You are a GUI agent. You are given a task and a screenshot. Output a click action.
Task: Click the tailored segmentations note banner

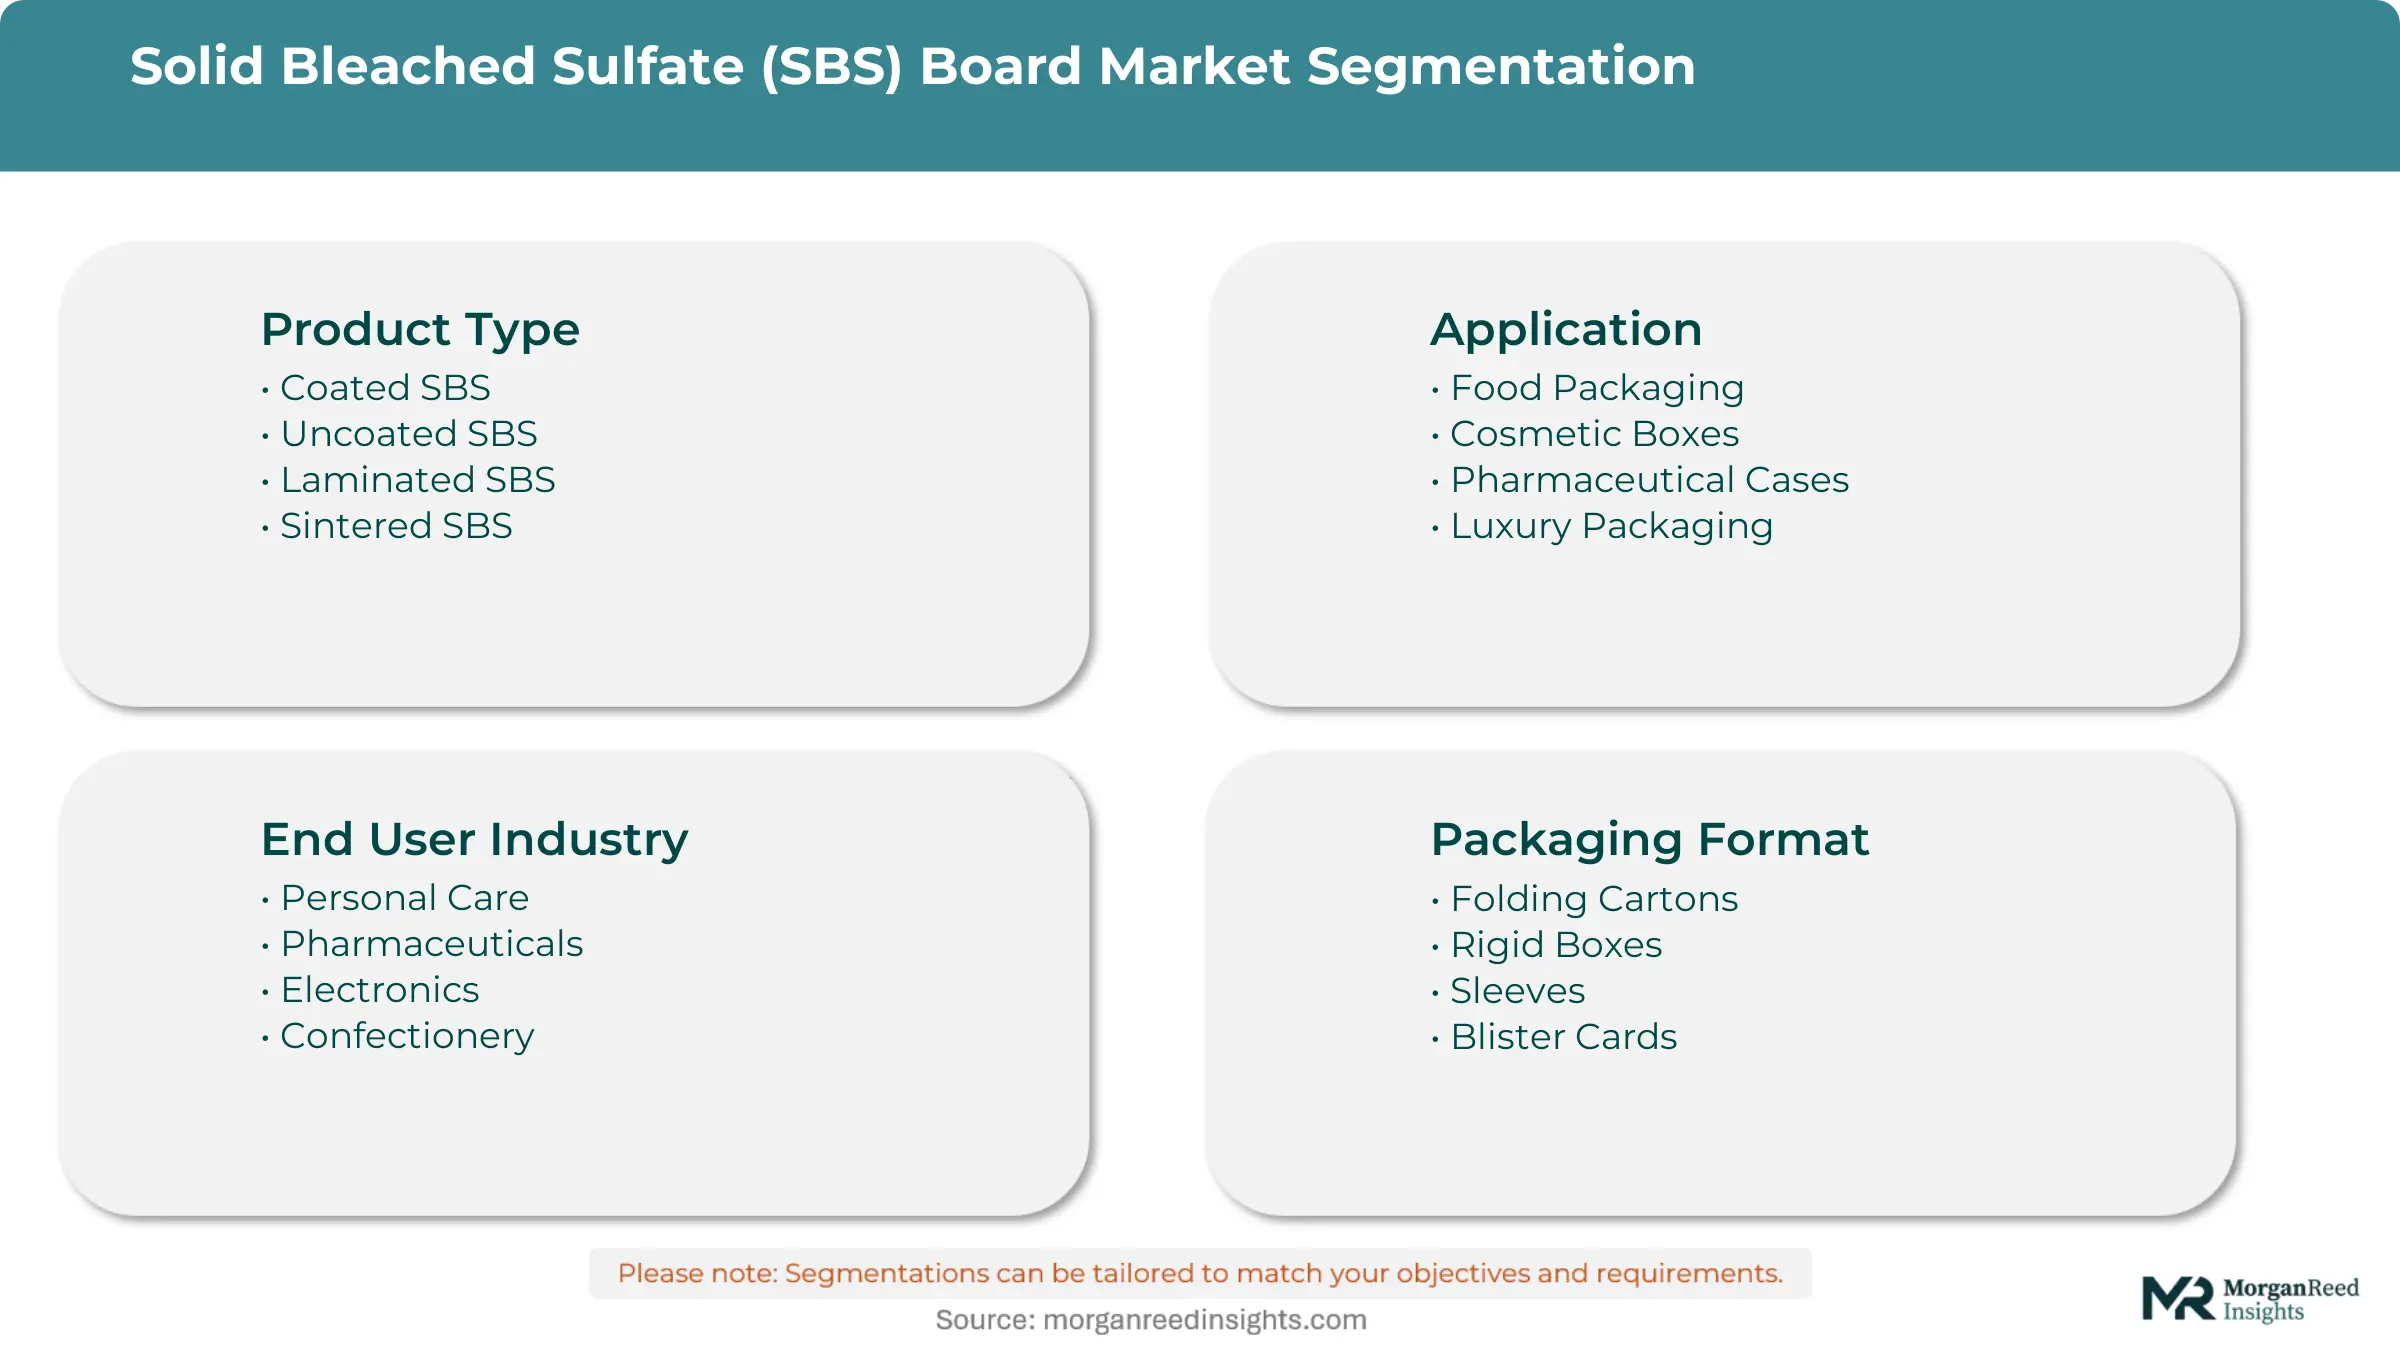click(x=1200, y=1273)
